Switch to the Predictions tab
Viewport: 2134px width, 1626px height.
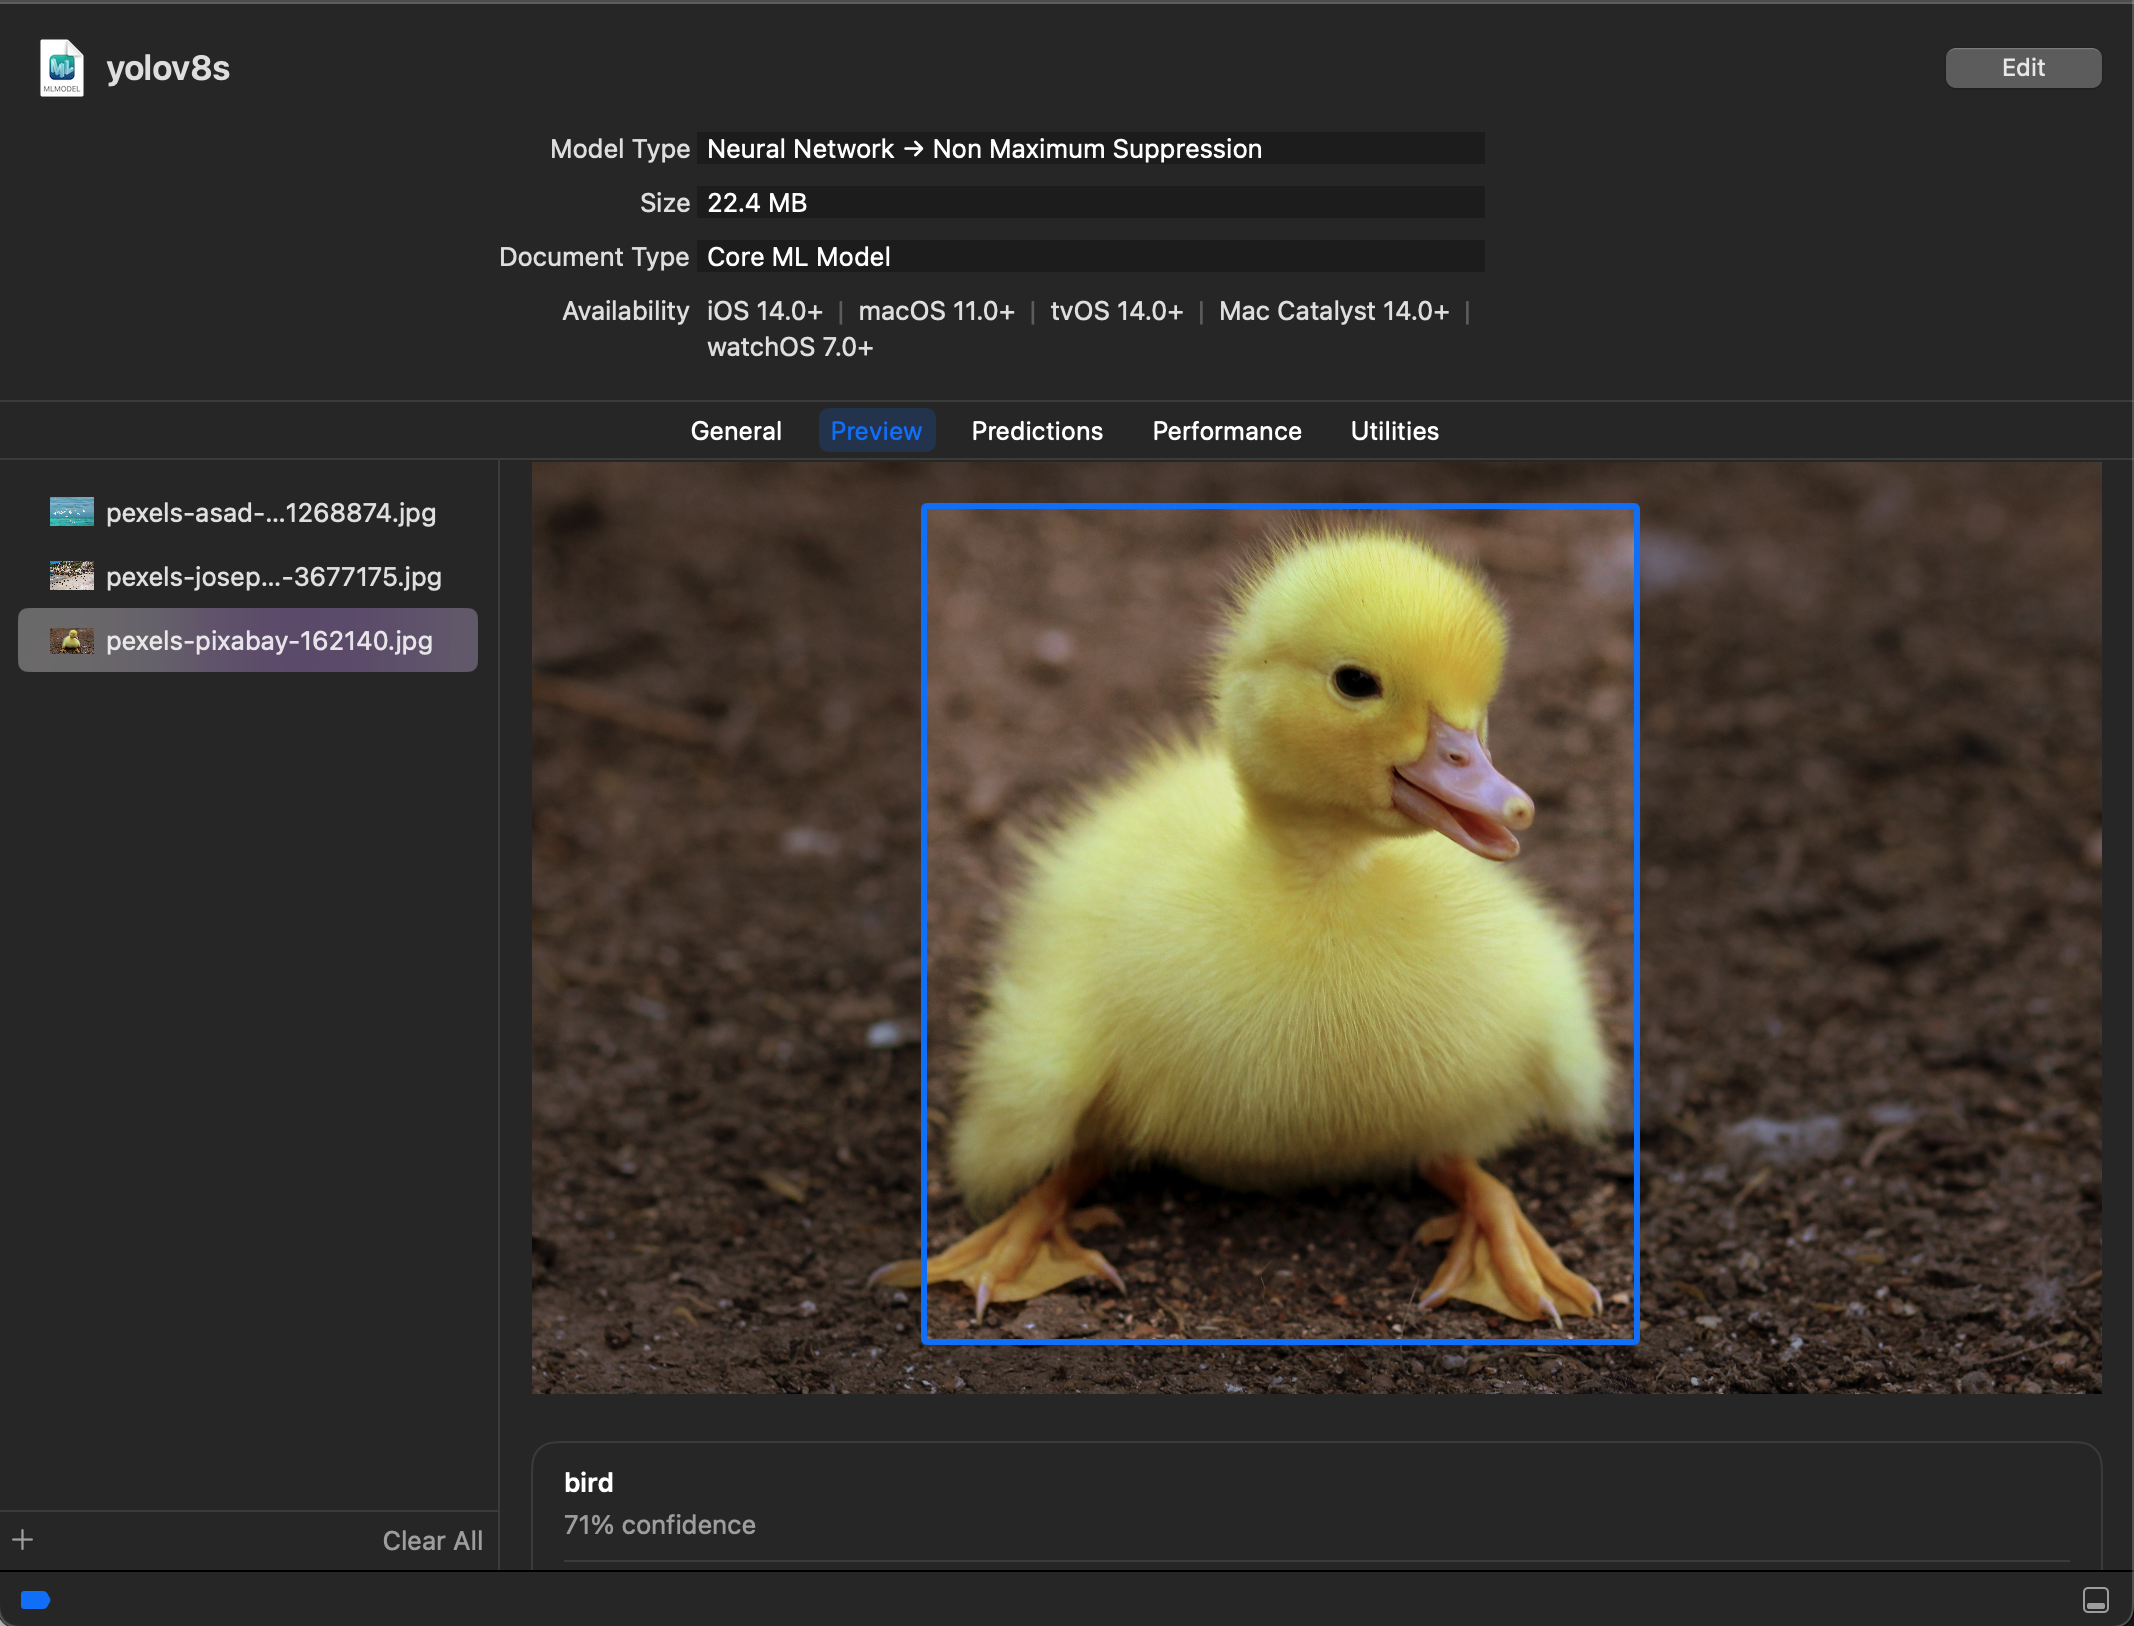tap(1036, 430)
